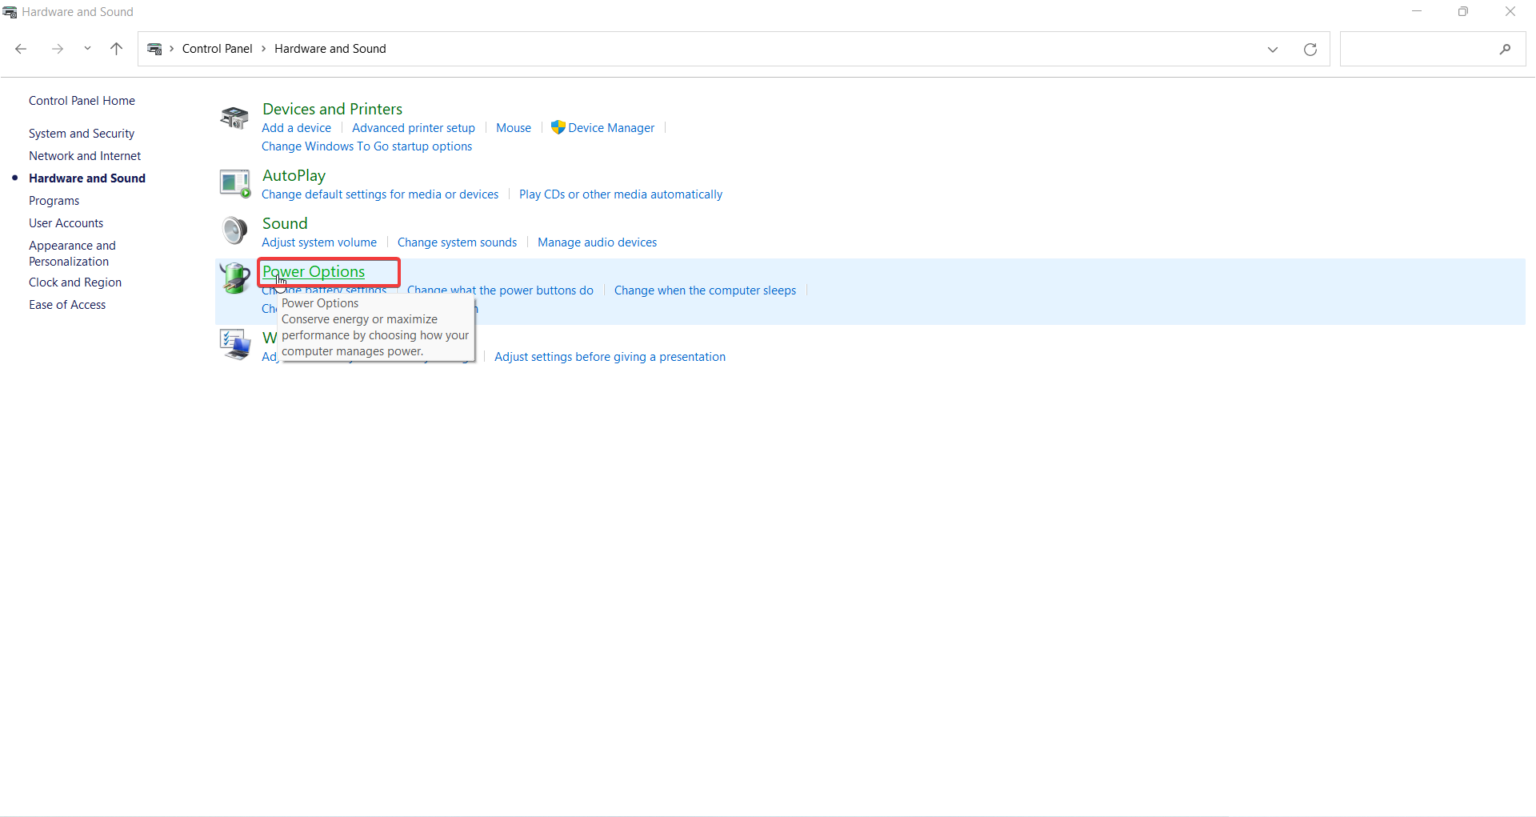Open the address bar history dropdown
This screenshot has height=817, width=1536.
coord(1272,48)
